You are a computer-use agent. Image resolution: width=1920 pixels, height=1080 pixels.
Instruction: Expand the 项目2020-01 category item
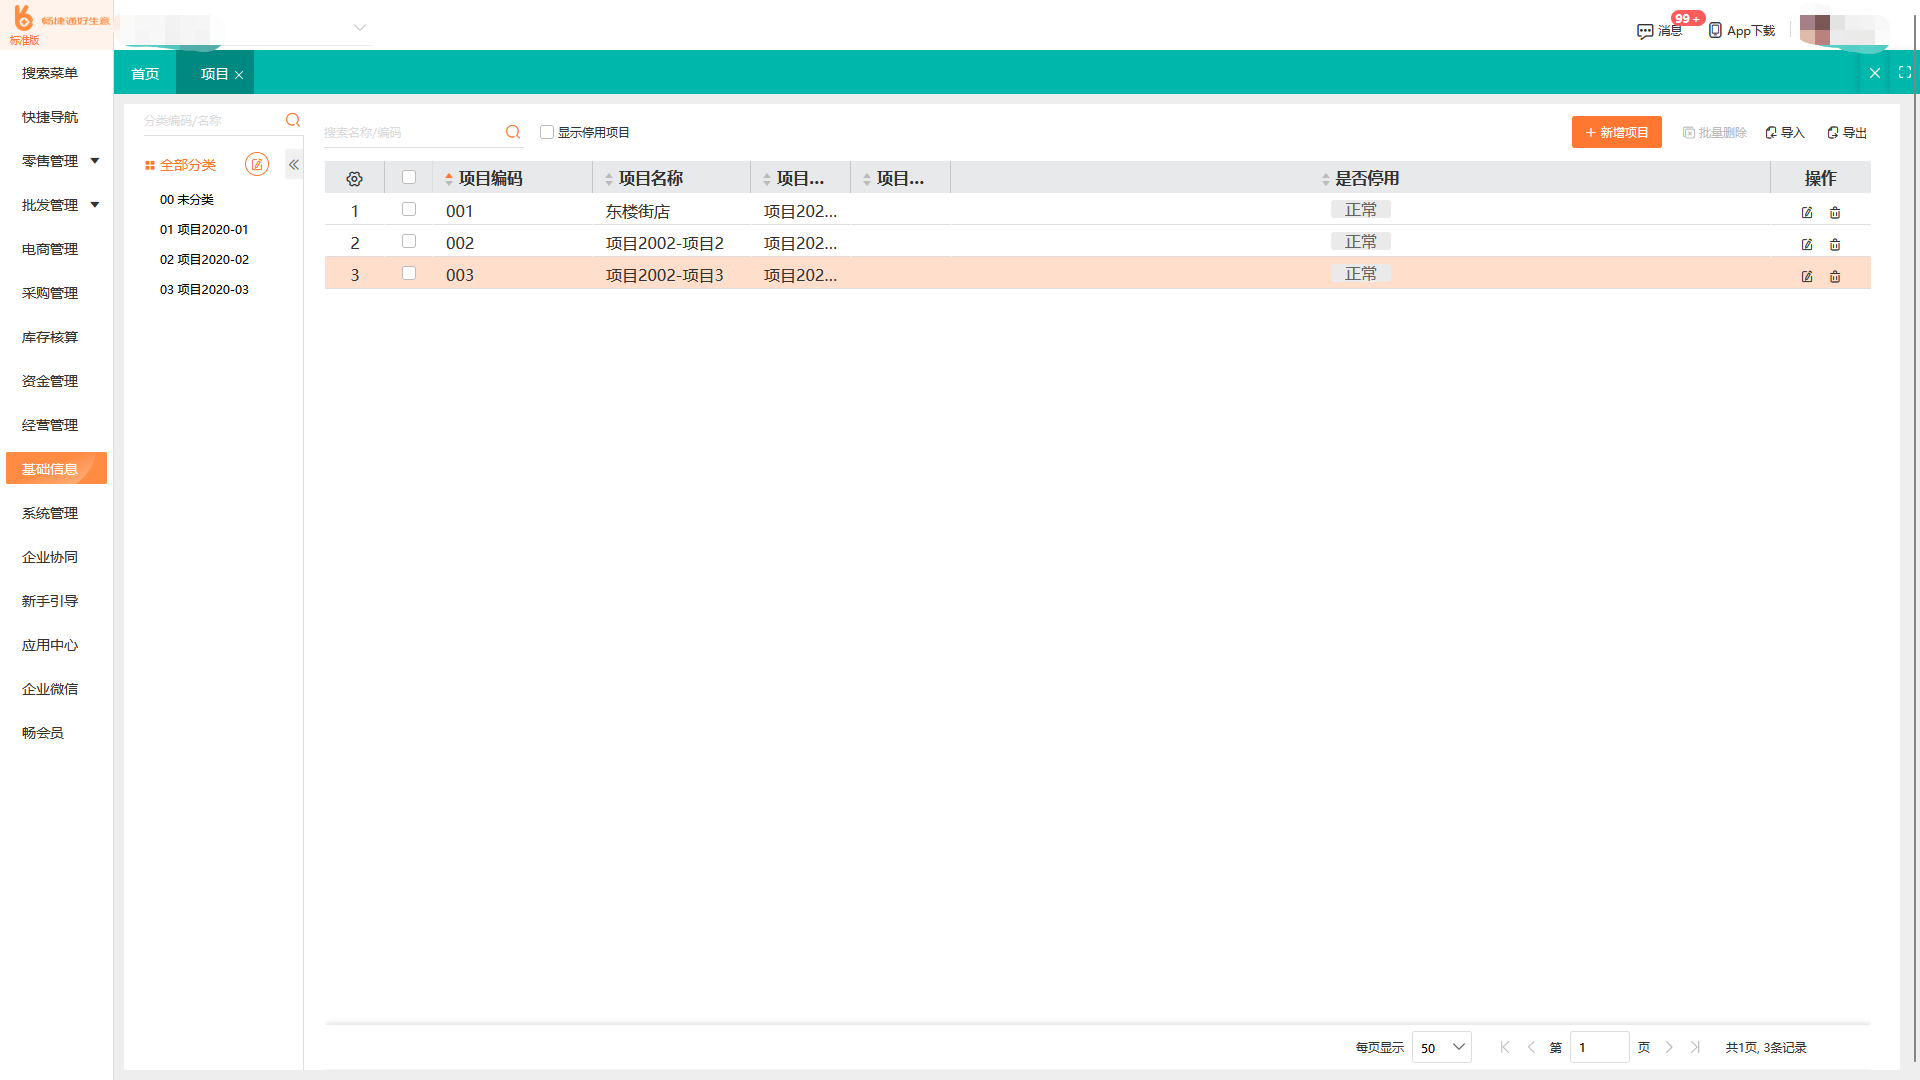pyautogui.click(x=204, y=229)
